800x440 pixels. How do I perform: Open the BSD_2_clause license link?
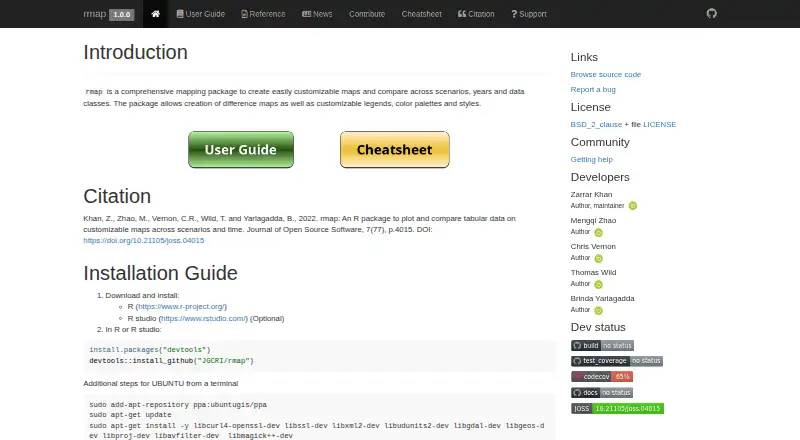596,125
